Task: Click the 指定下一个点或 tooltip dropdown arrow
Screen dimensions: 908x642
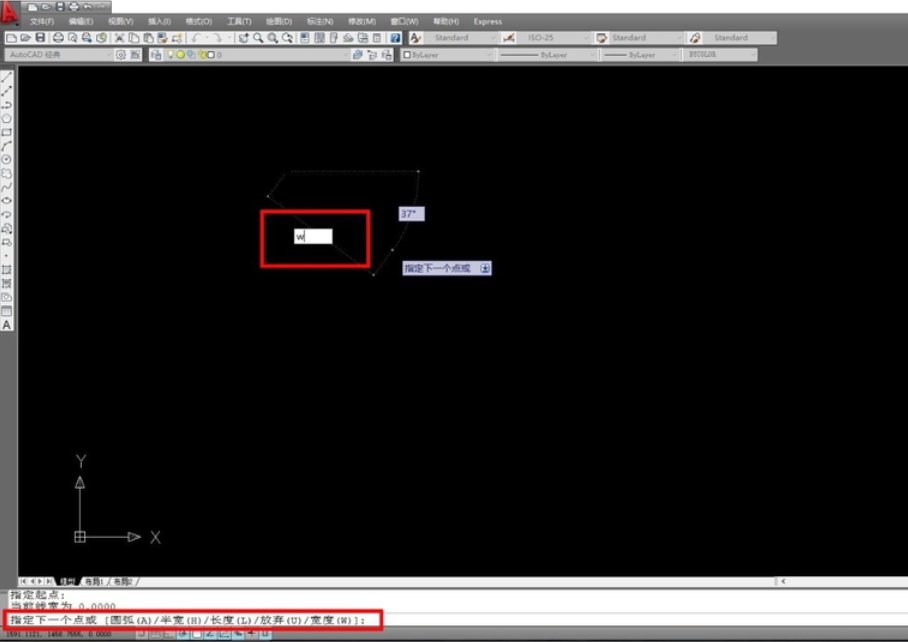Action: pos(485,268)
